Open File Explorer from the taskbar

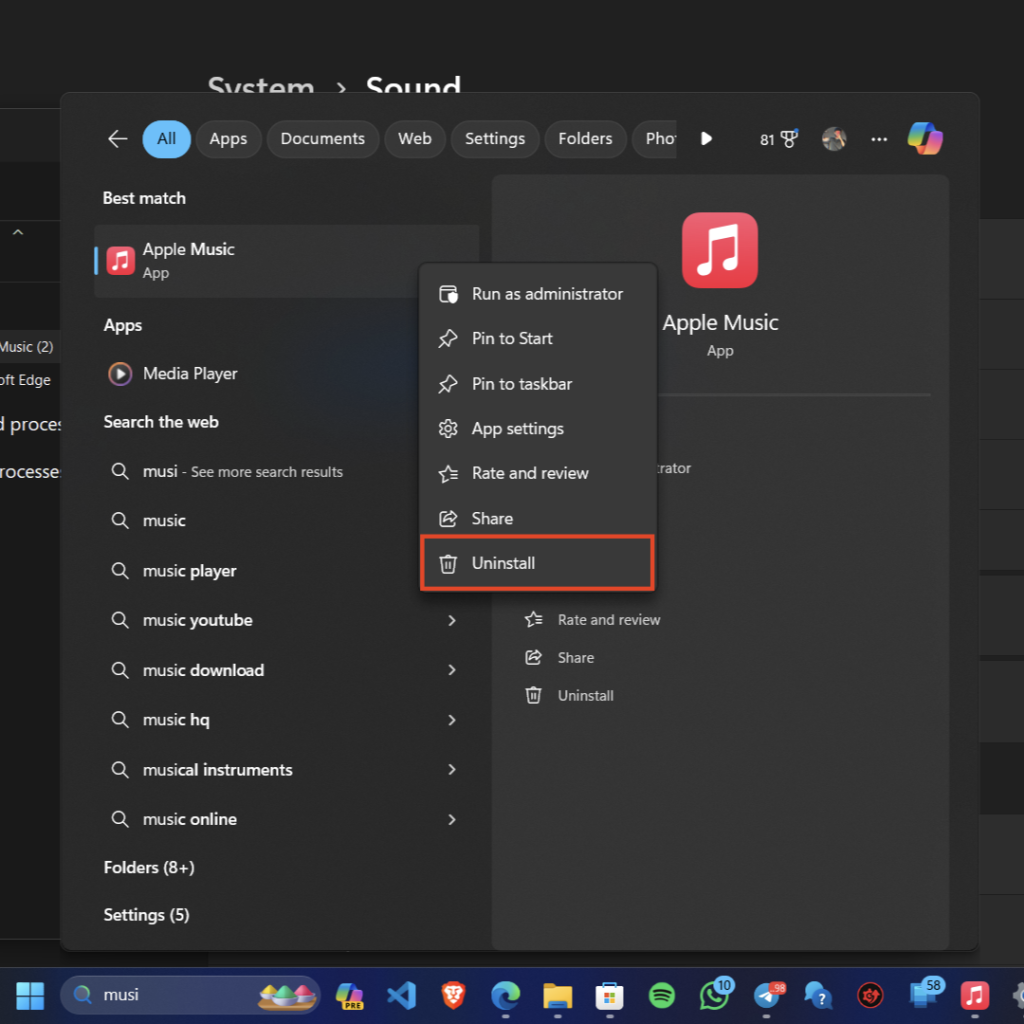[558, 995]
